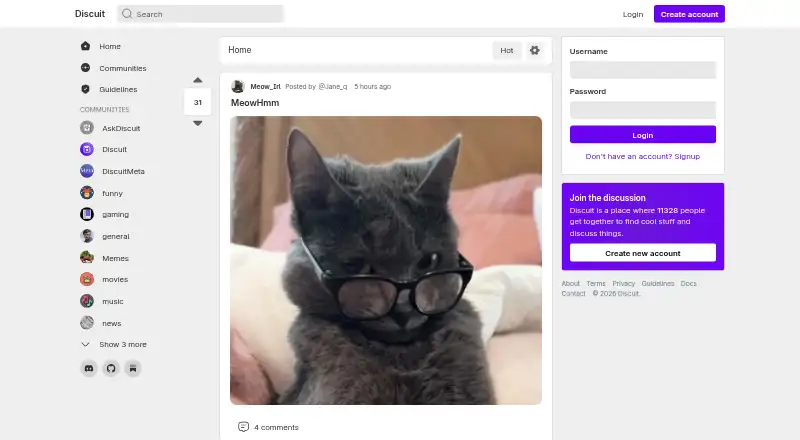Open the Hot sort dropdown
Image resolution: width=800 pixels, height=440 pixels.
click(507, 50)
